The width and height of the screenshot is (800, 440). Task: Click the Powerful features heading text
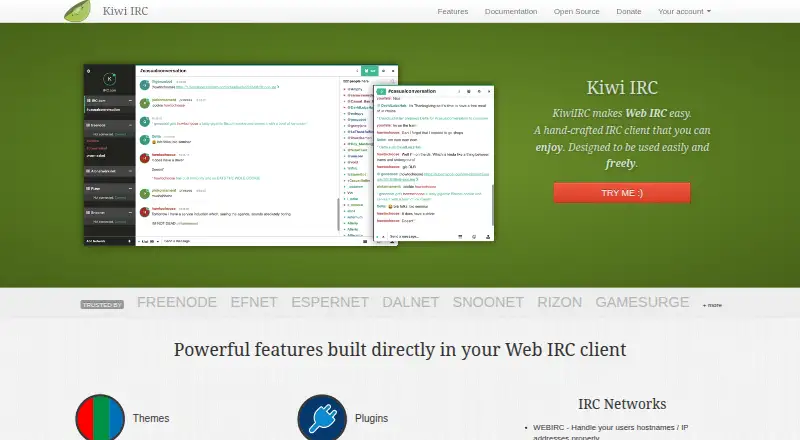click(400, 350)
